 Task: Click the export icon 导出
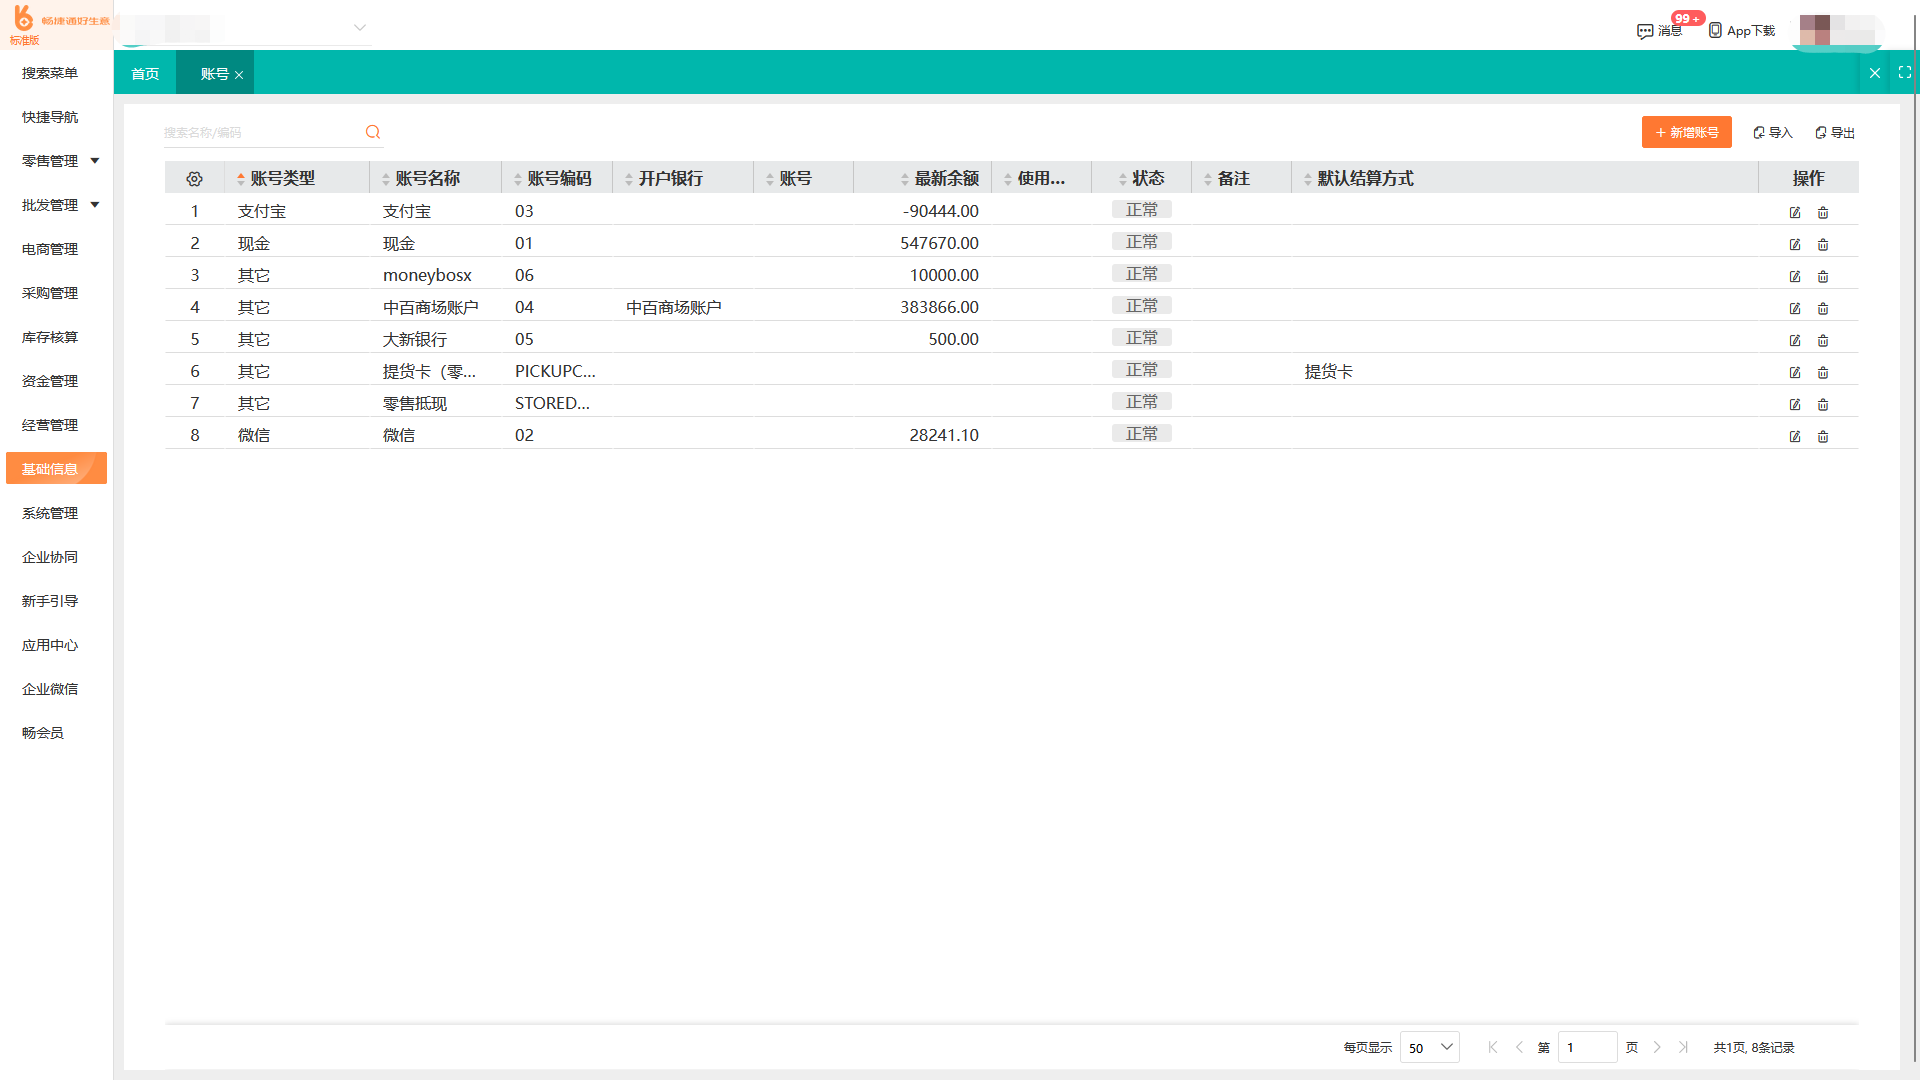[1834, 132]
